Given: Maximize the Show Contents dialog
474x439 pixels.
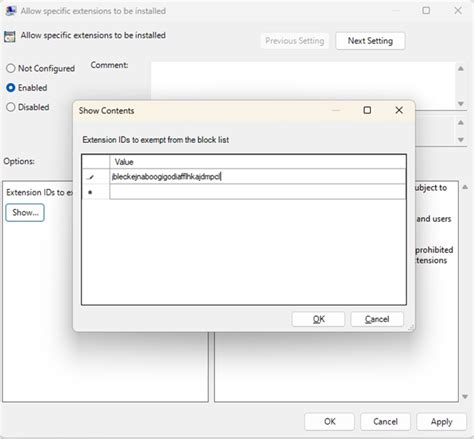Looking at the screenshot, I should (367, 110).
